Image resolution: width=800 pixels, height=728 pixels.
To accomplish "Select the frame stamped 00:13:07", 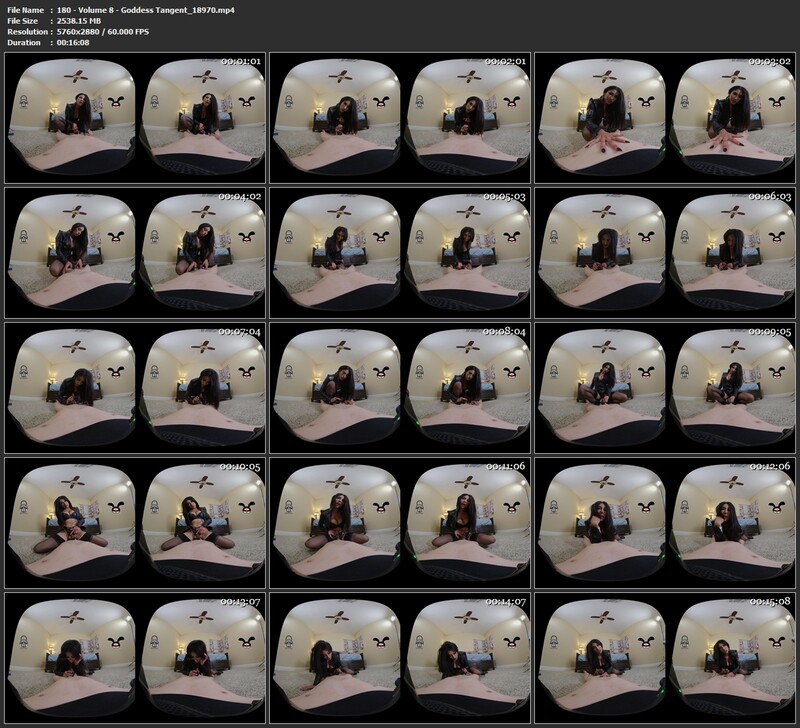I will 135,656.
